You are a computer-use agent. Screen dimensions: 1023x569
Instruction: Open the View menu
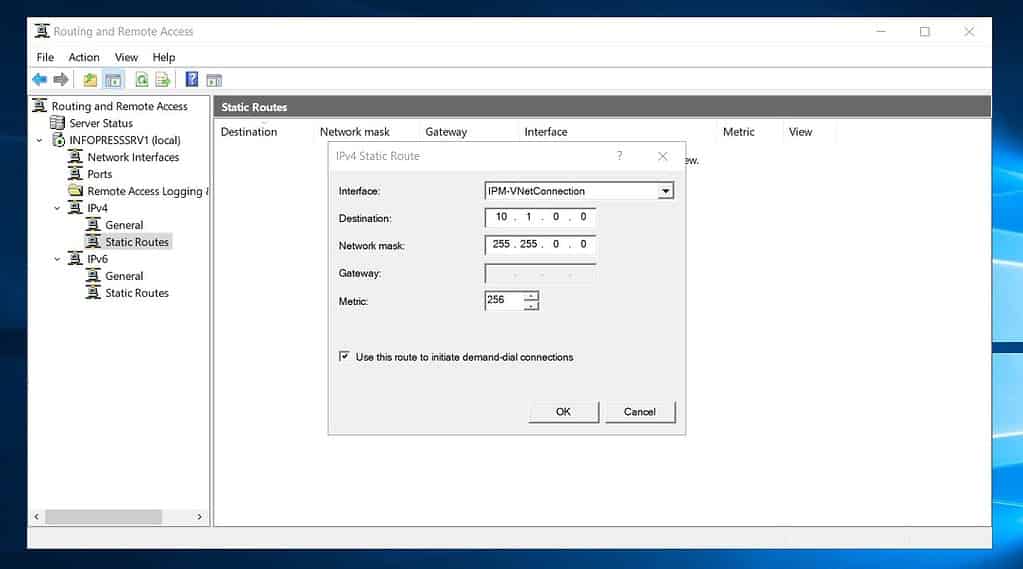126,57
